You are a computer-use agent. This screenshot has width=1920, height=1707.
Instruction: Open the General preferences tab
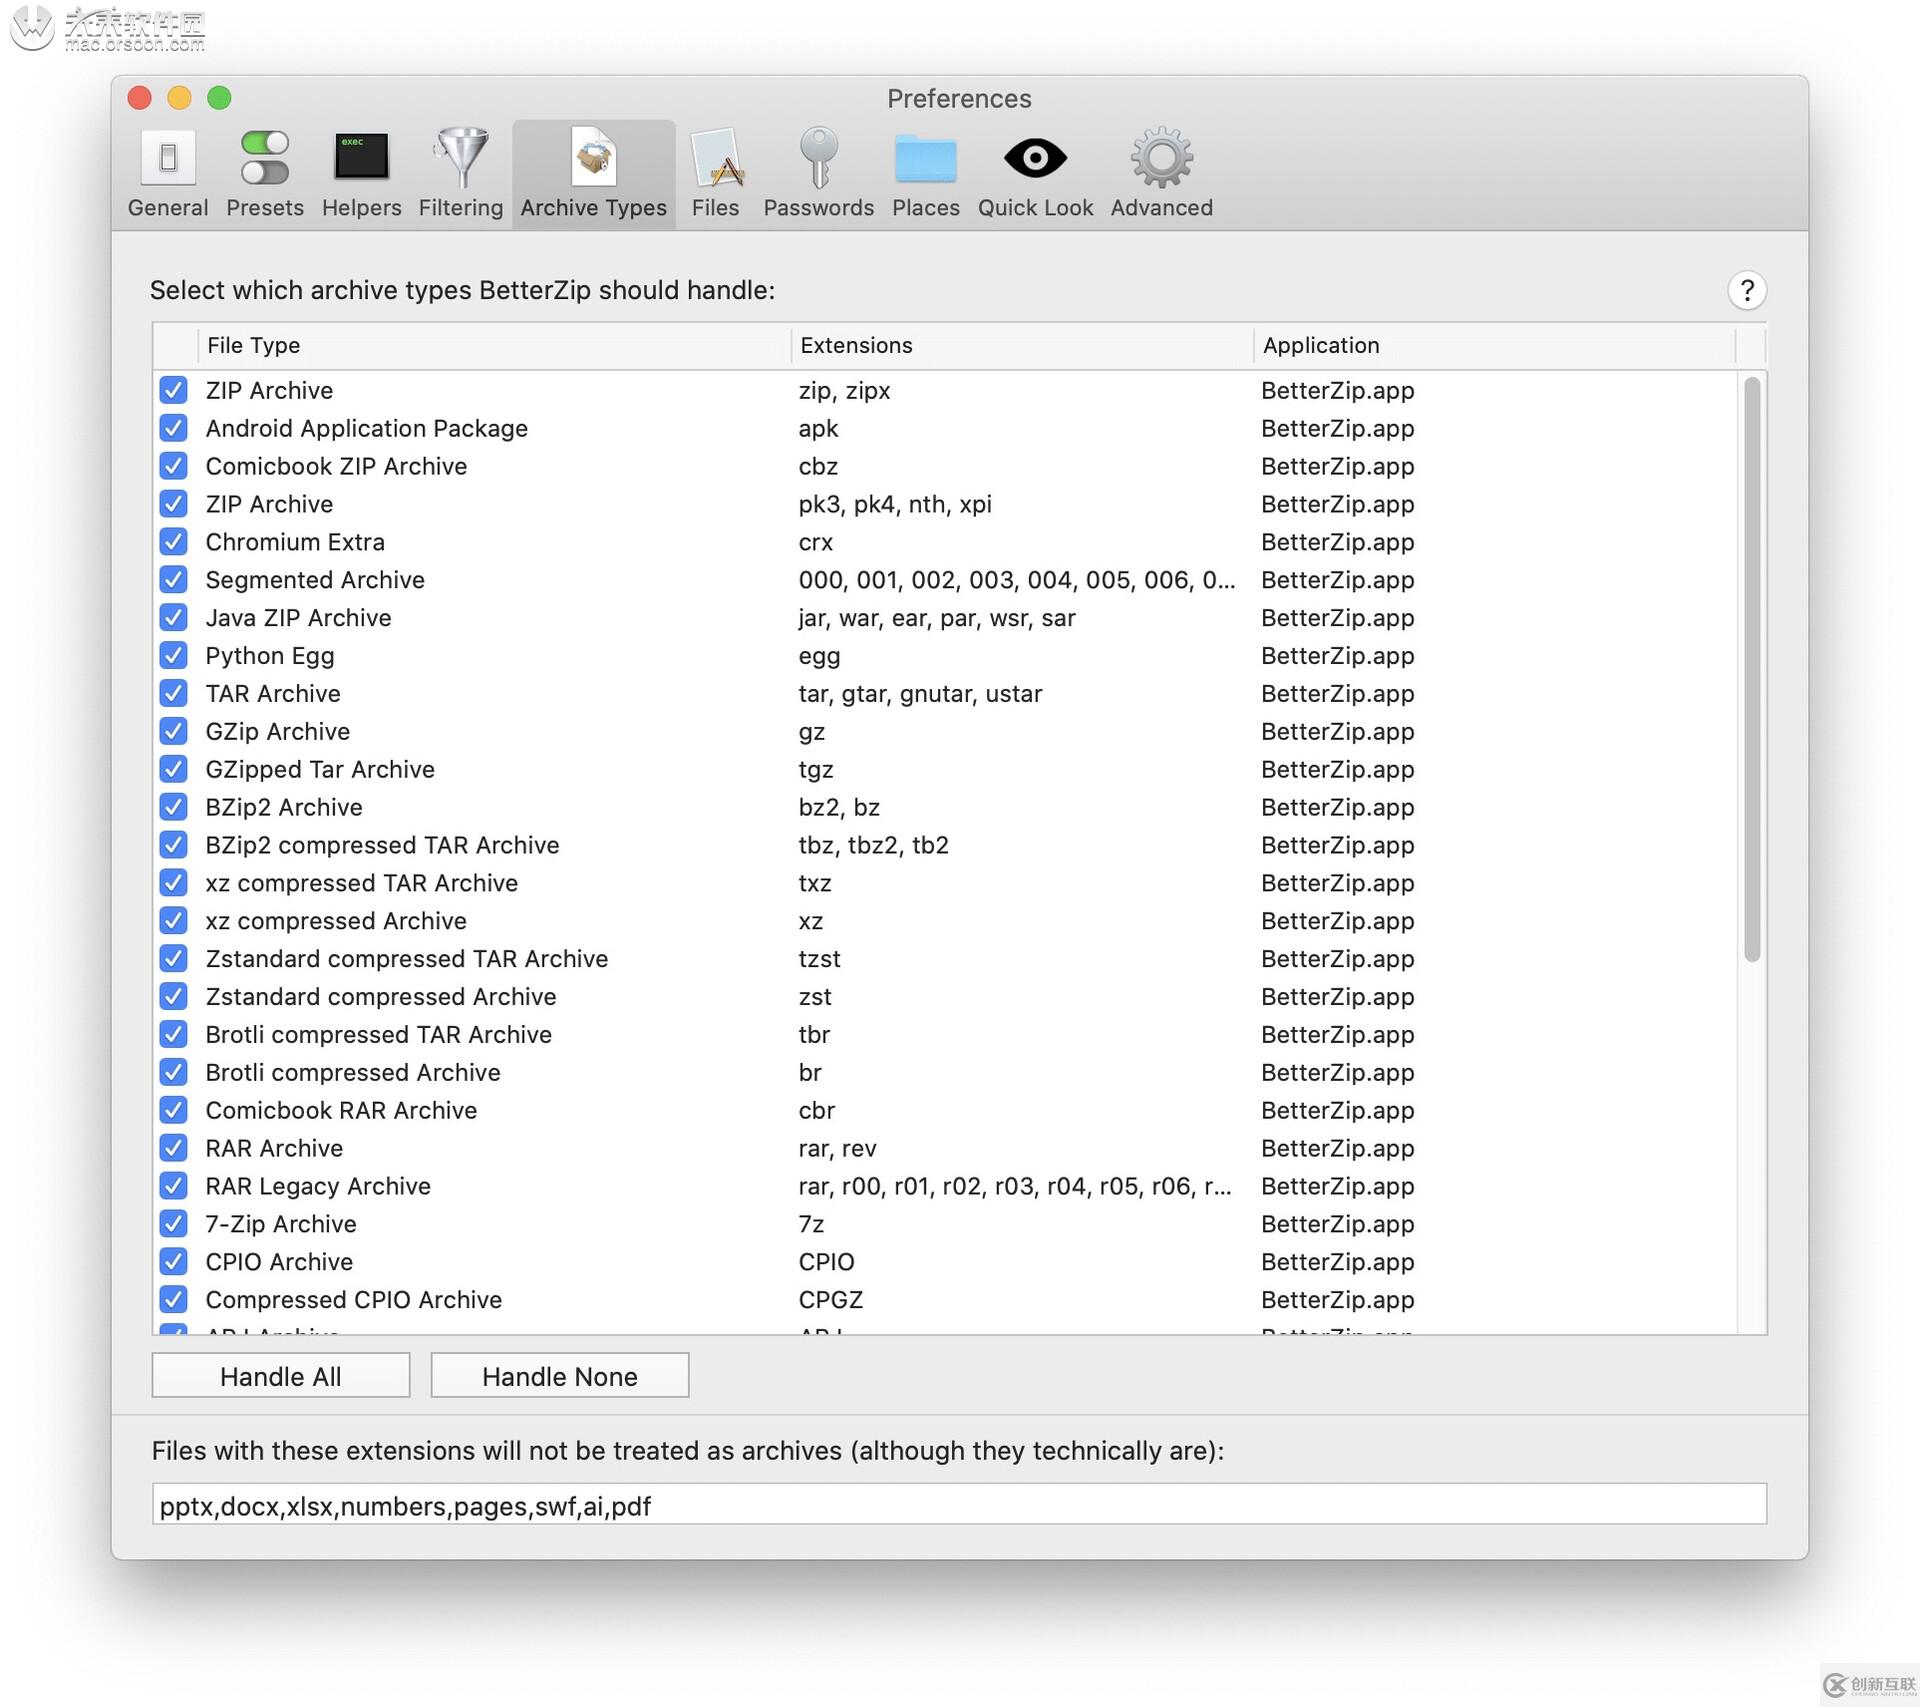coord(166,171)
